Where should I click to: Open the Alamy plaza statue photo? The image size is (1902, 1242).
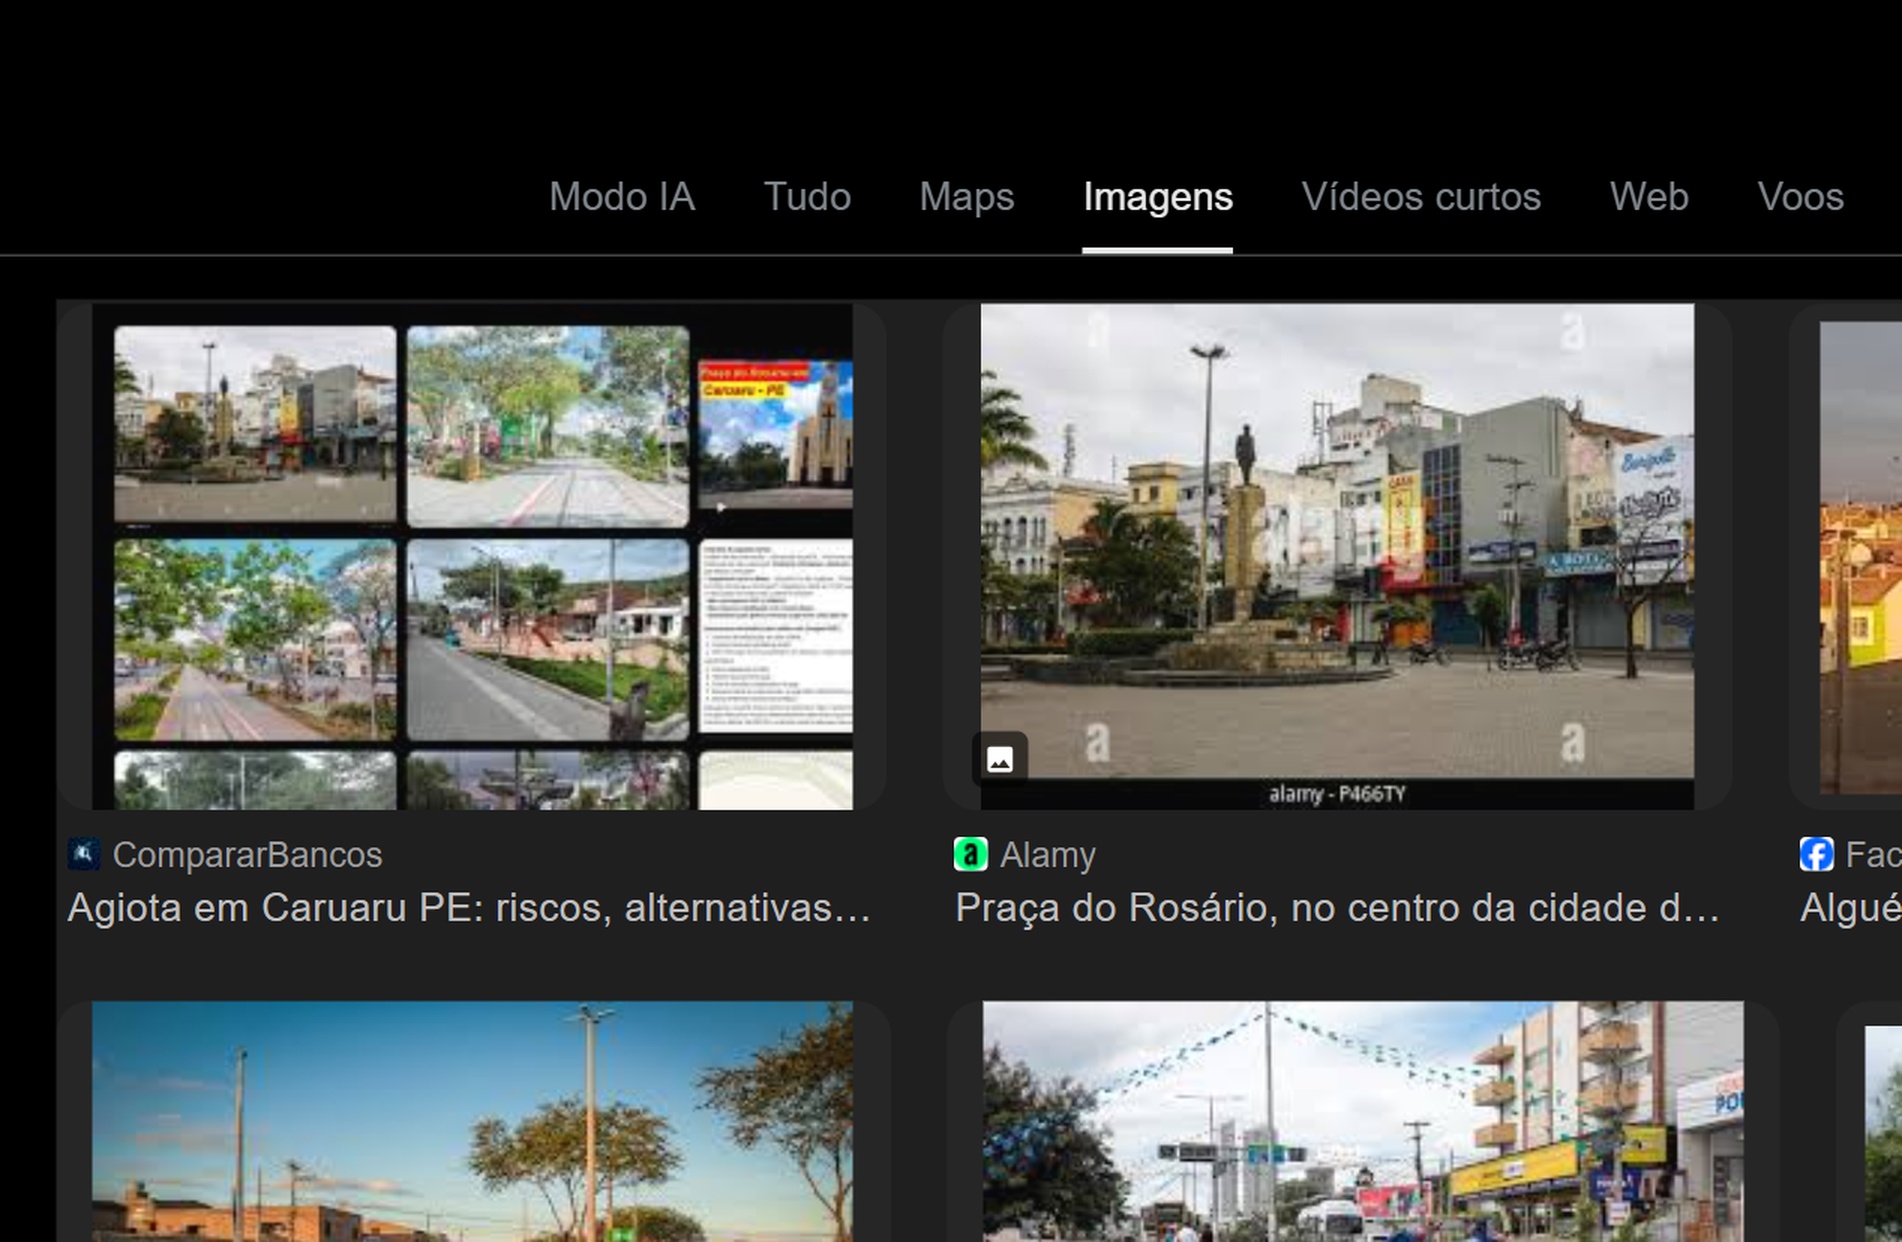1336,540
